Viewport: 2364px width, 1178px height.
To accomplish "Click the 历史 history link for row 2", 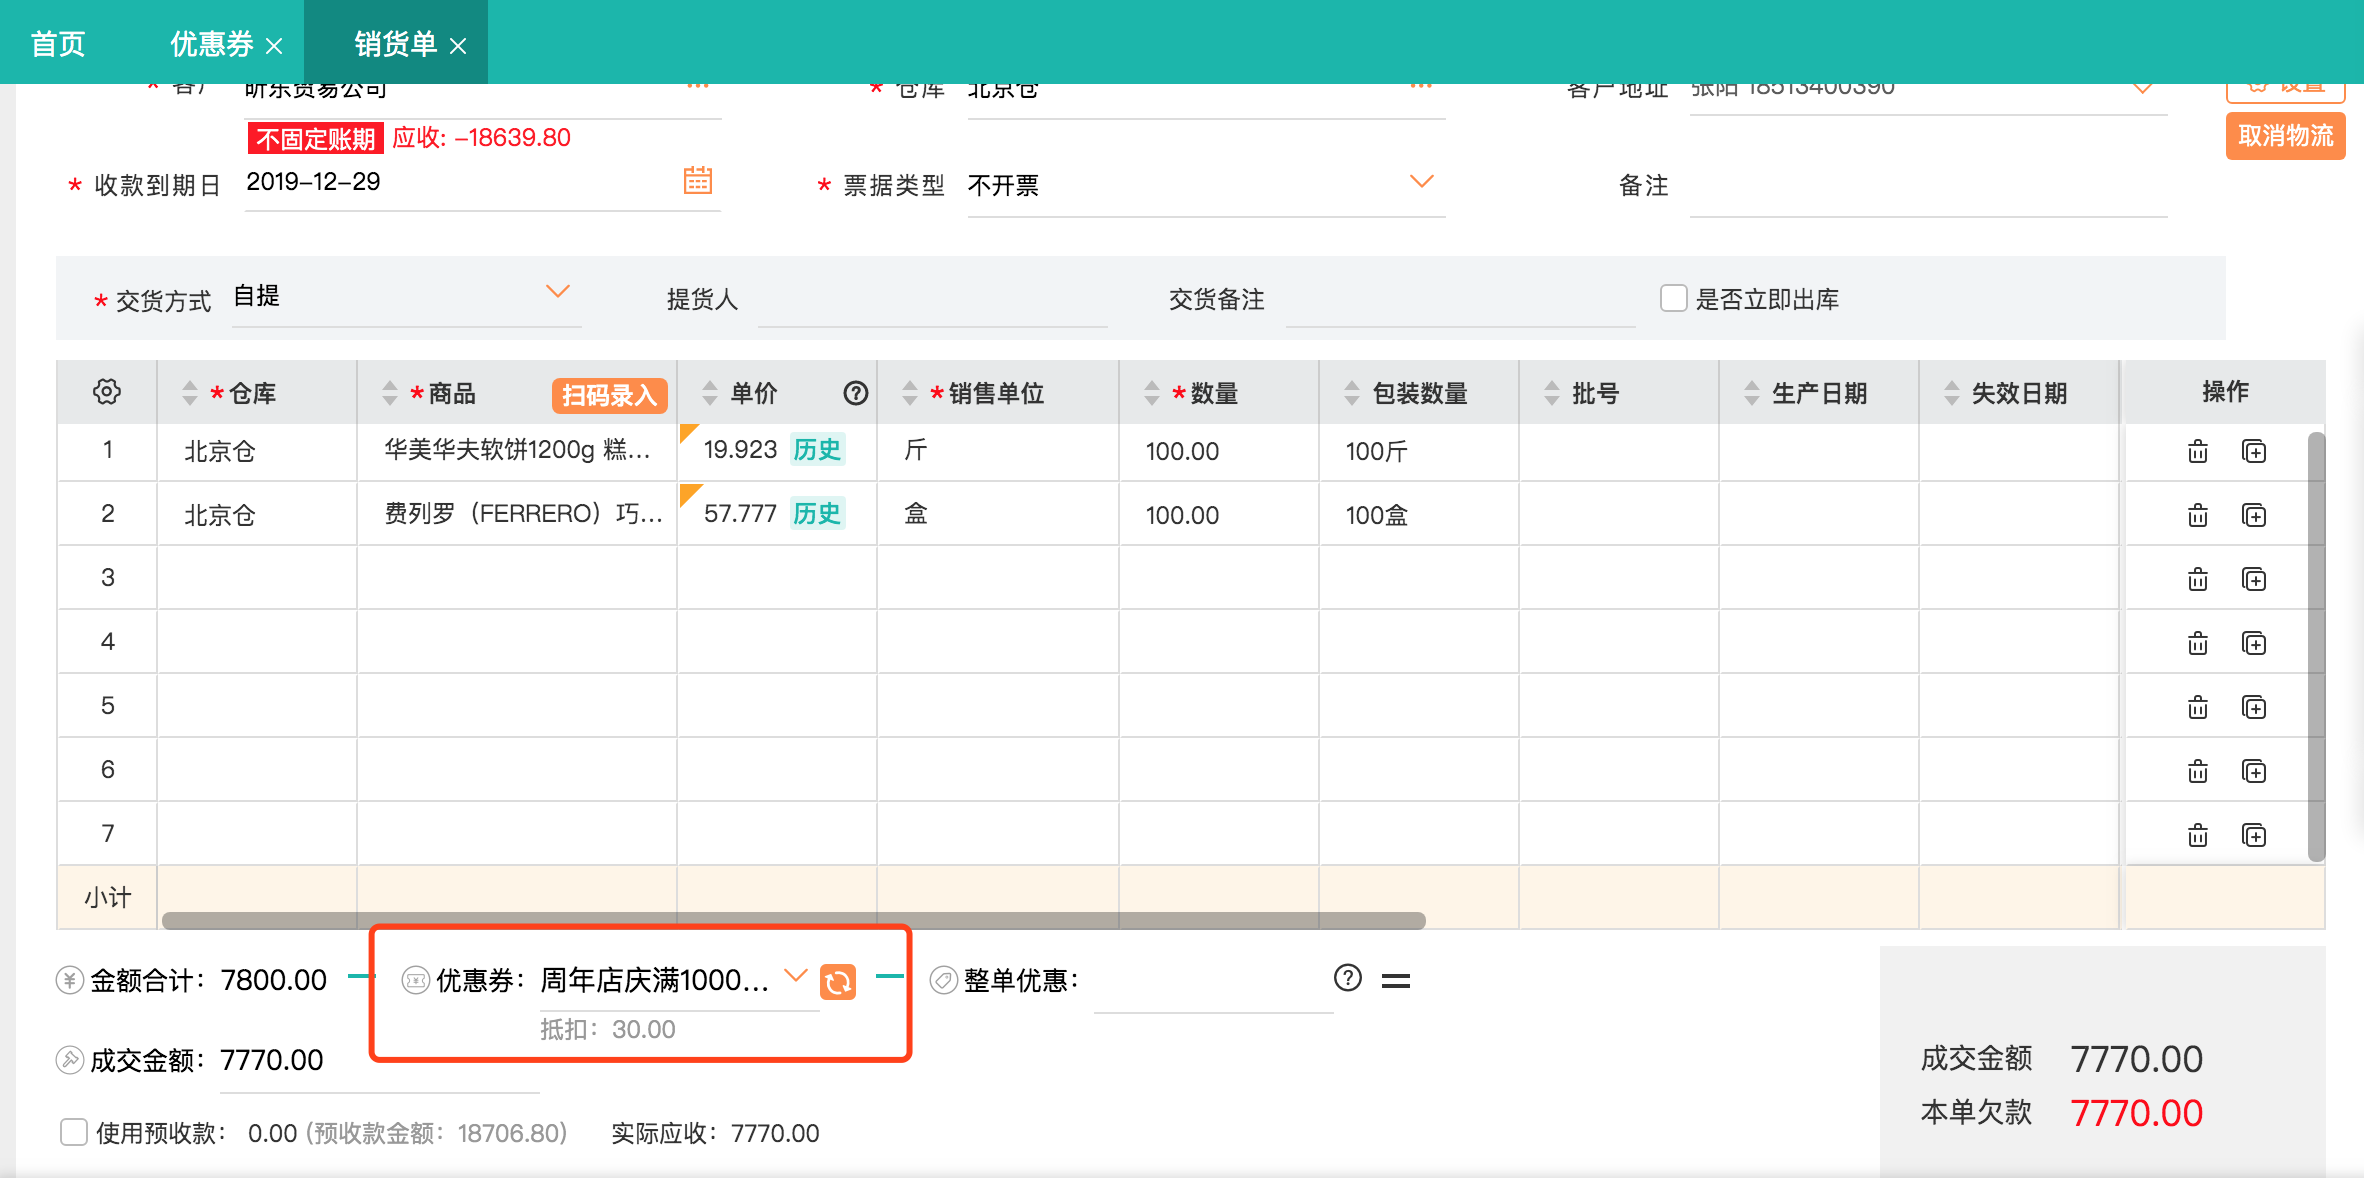I will 816,514.
